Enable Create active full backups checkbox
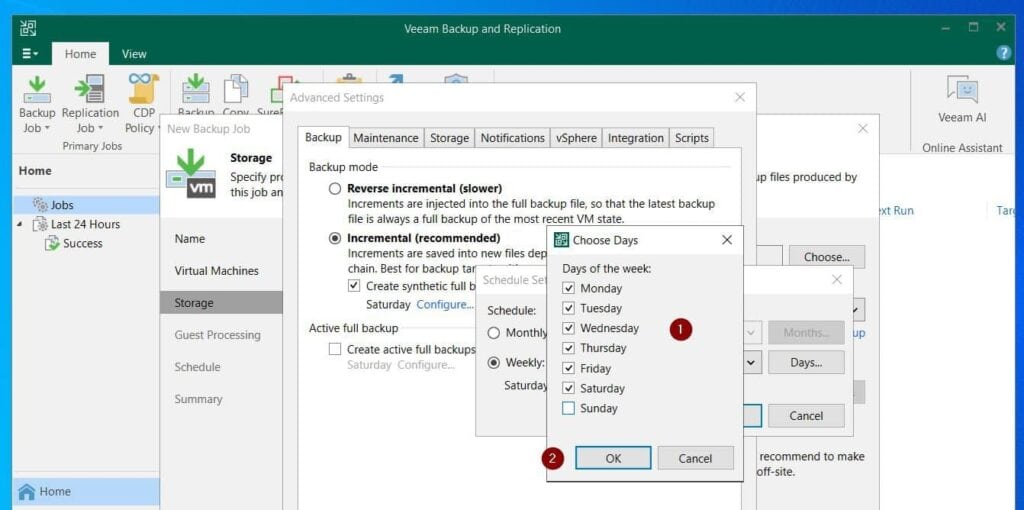This screenshot has height=510, width=1024. tap(335, 349)
